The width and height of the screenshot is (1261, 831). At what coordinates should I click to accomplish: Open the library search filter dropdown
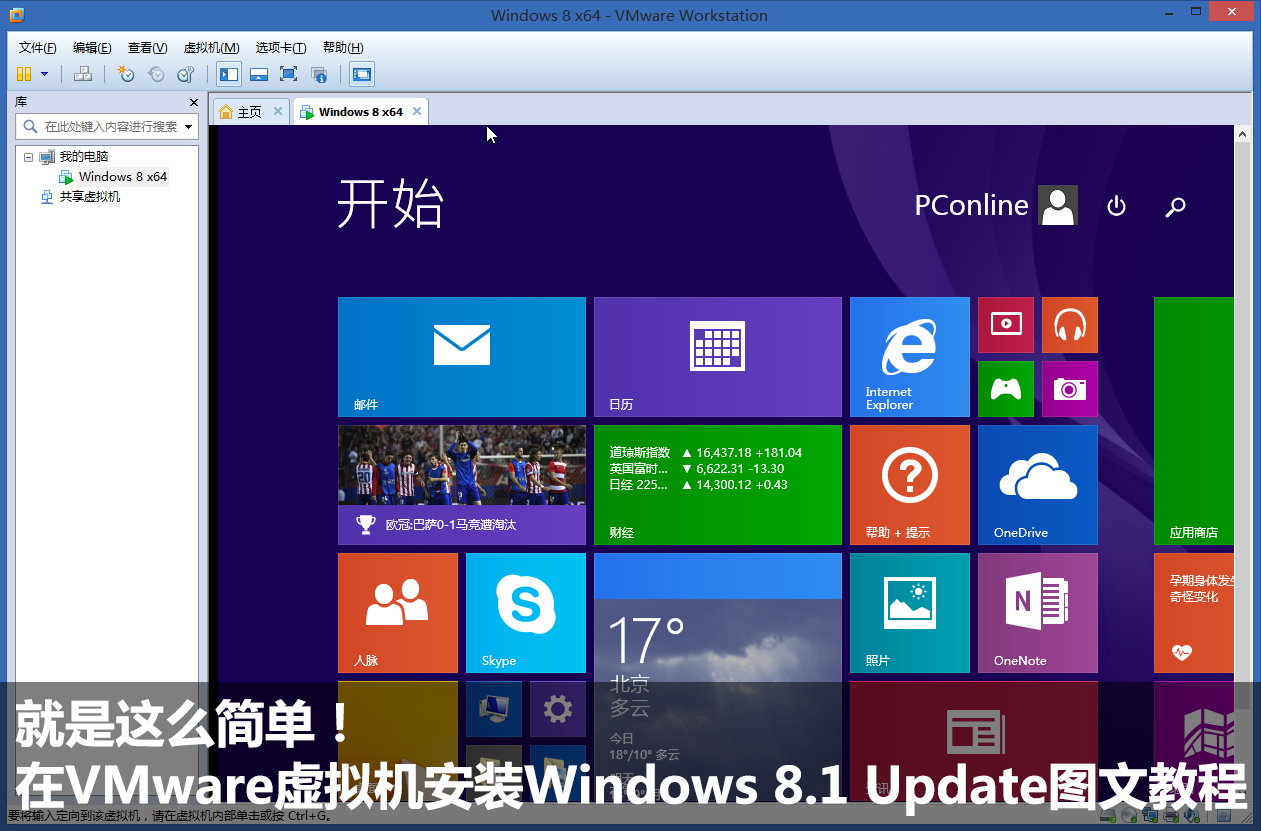pyautogui.click(x=189, y=126)
